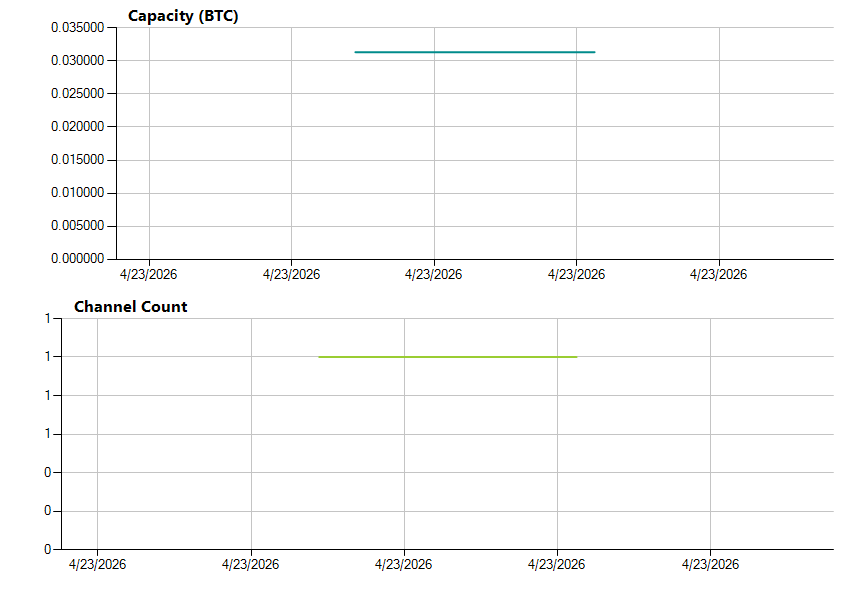Click the 0.030000 y-axis label

point(77,61)
